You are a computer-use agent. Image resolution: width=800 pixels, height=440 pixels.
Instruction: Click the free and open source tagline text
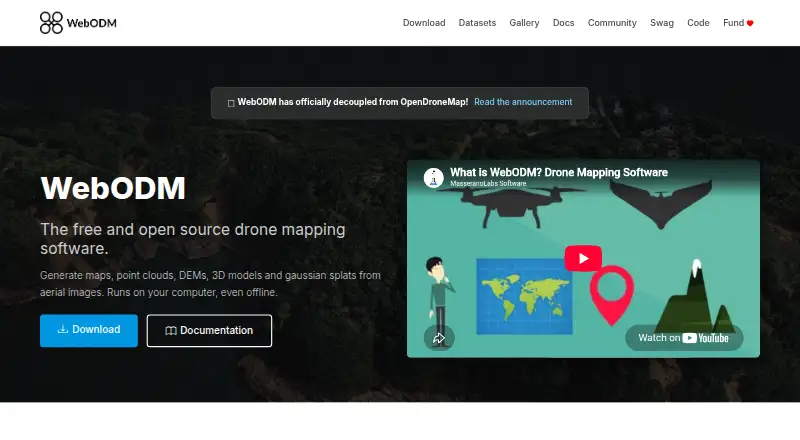(x=193, y=239)
